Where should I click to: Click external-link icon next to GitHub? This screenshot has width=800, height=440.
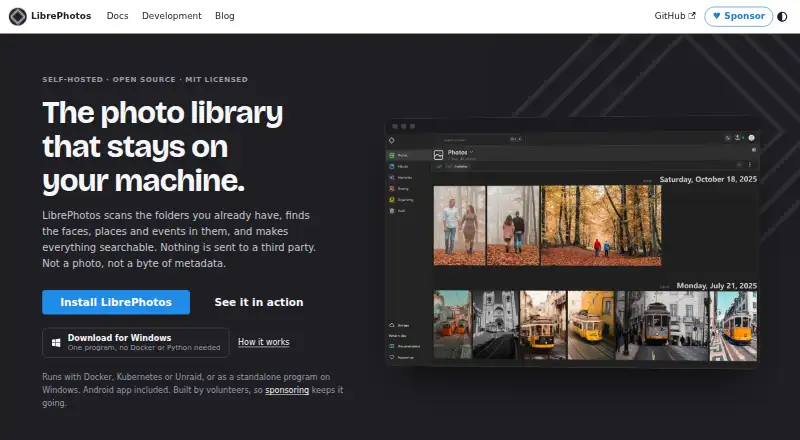(692, 16)
